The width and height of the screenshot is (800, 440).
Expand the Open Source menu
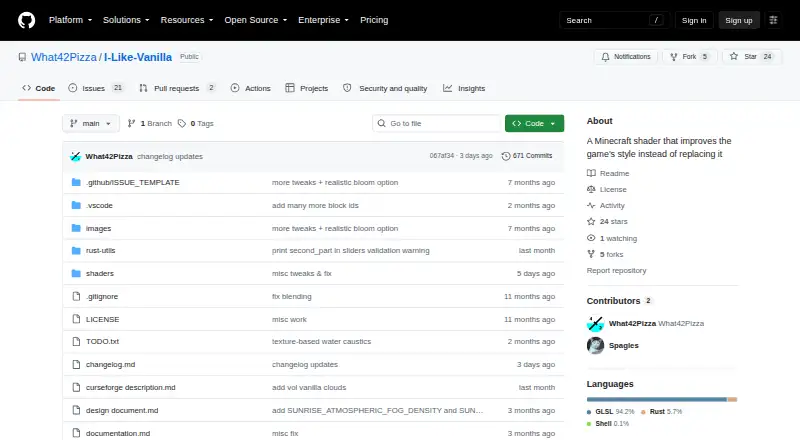[256, 20]
